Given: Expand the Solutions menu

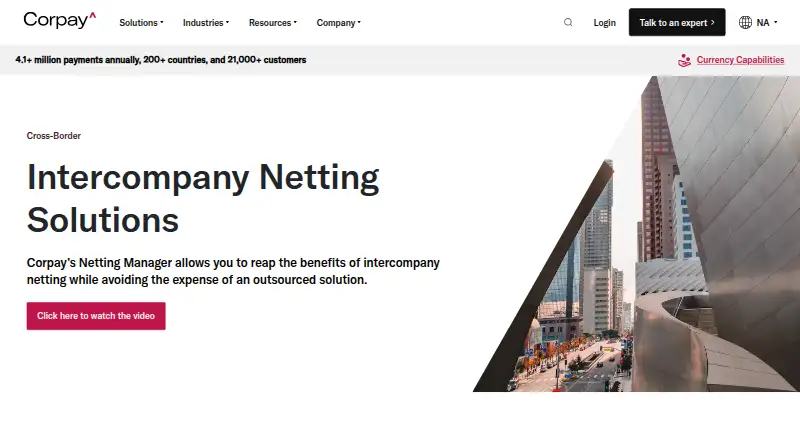Looking at the screenshot, I should (x=141, y=23).
